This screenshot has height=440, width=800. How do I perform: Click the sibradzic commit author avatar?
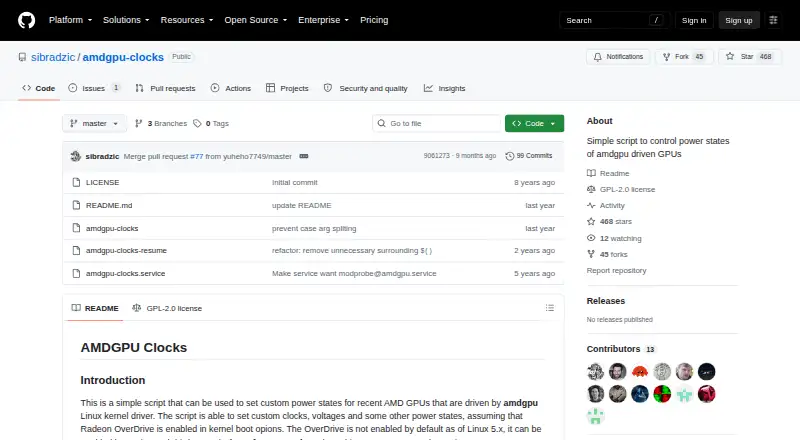click(x=76, y=156)
